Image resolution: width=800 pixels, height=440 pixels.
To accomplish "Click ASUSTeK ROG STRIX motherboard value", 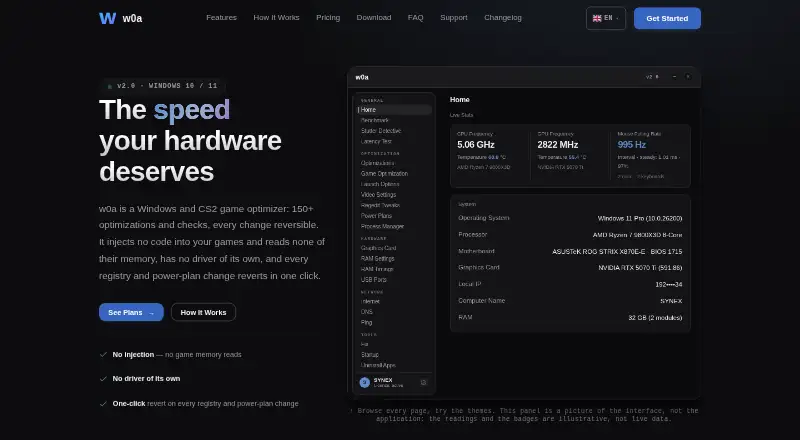I will point(617,252).
